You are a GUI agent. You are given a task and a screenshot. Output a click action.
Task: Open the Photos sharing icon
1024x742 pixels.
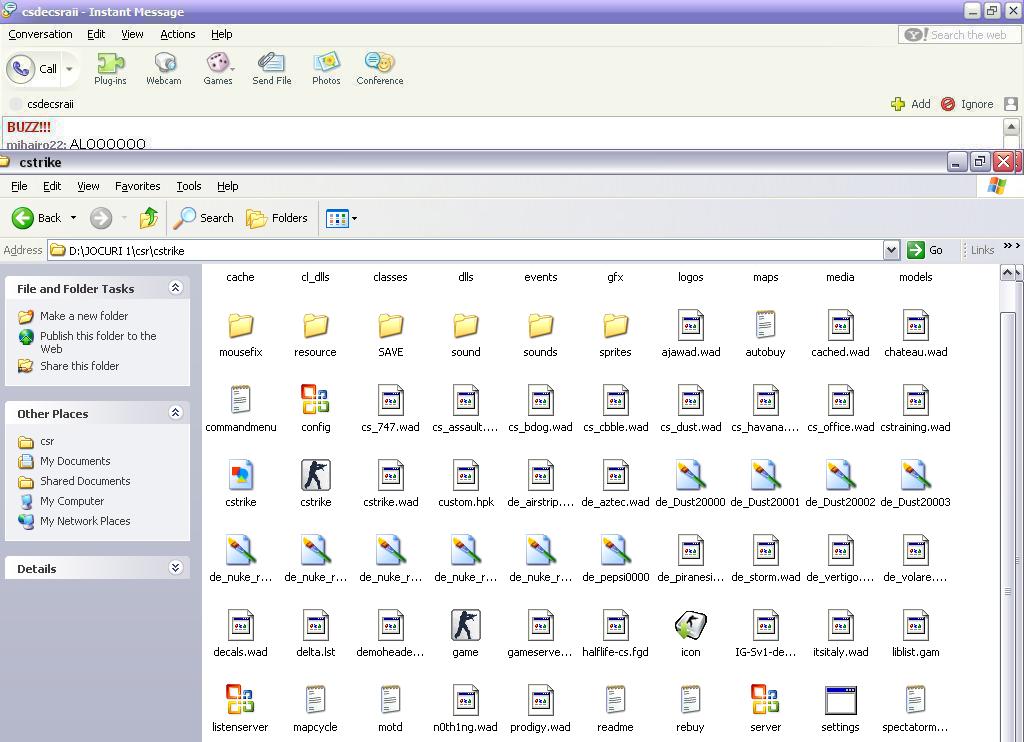pos(326,66)
